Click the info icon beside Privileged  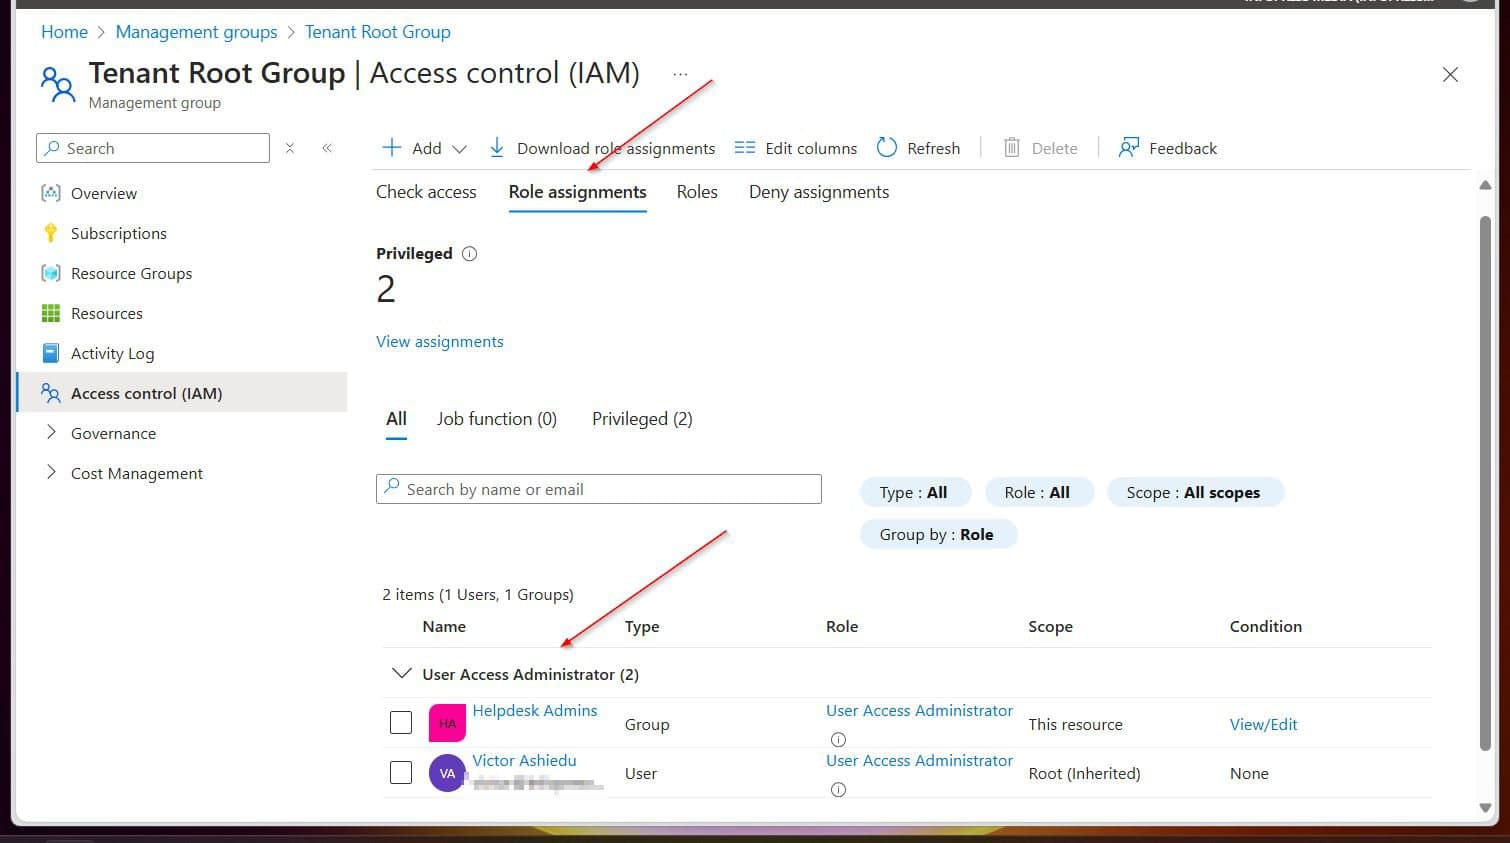tap(469, 253)
